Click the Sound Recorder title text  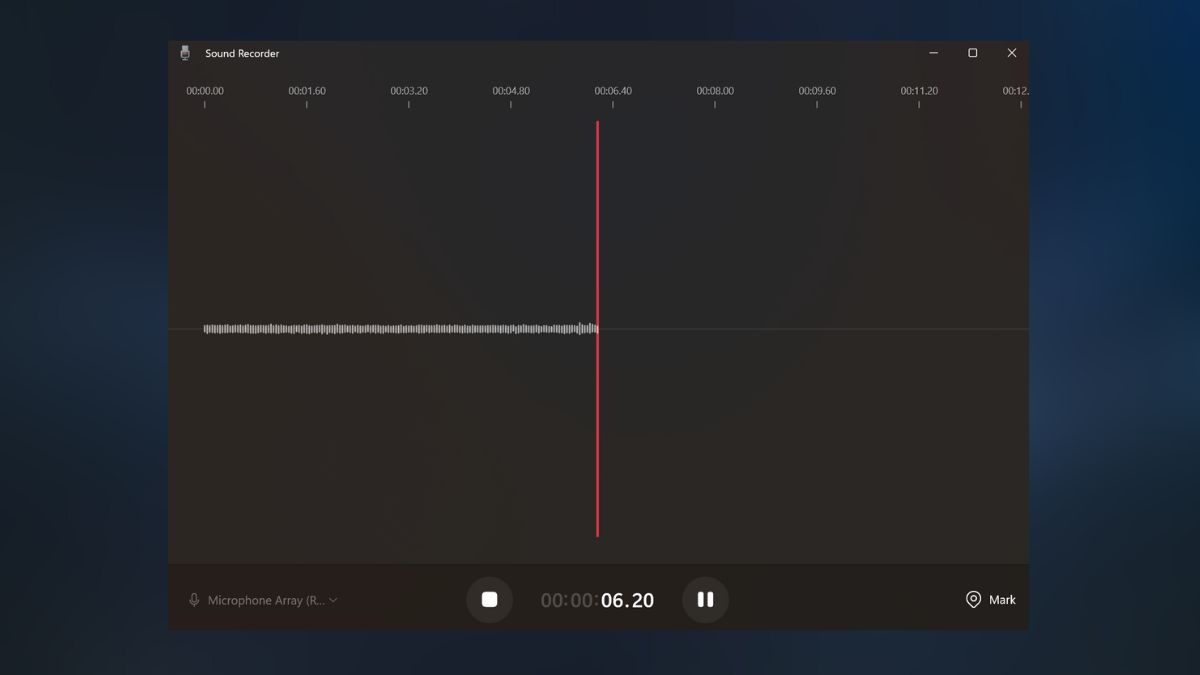point(241,53)
